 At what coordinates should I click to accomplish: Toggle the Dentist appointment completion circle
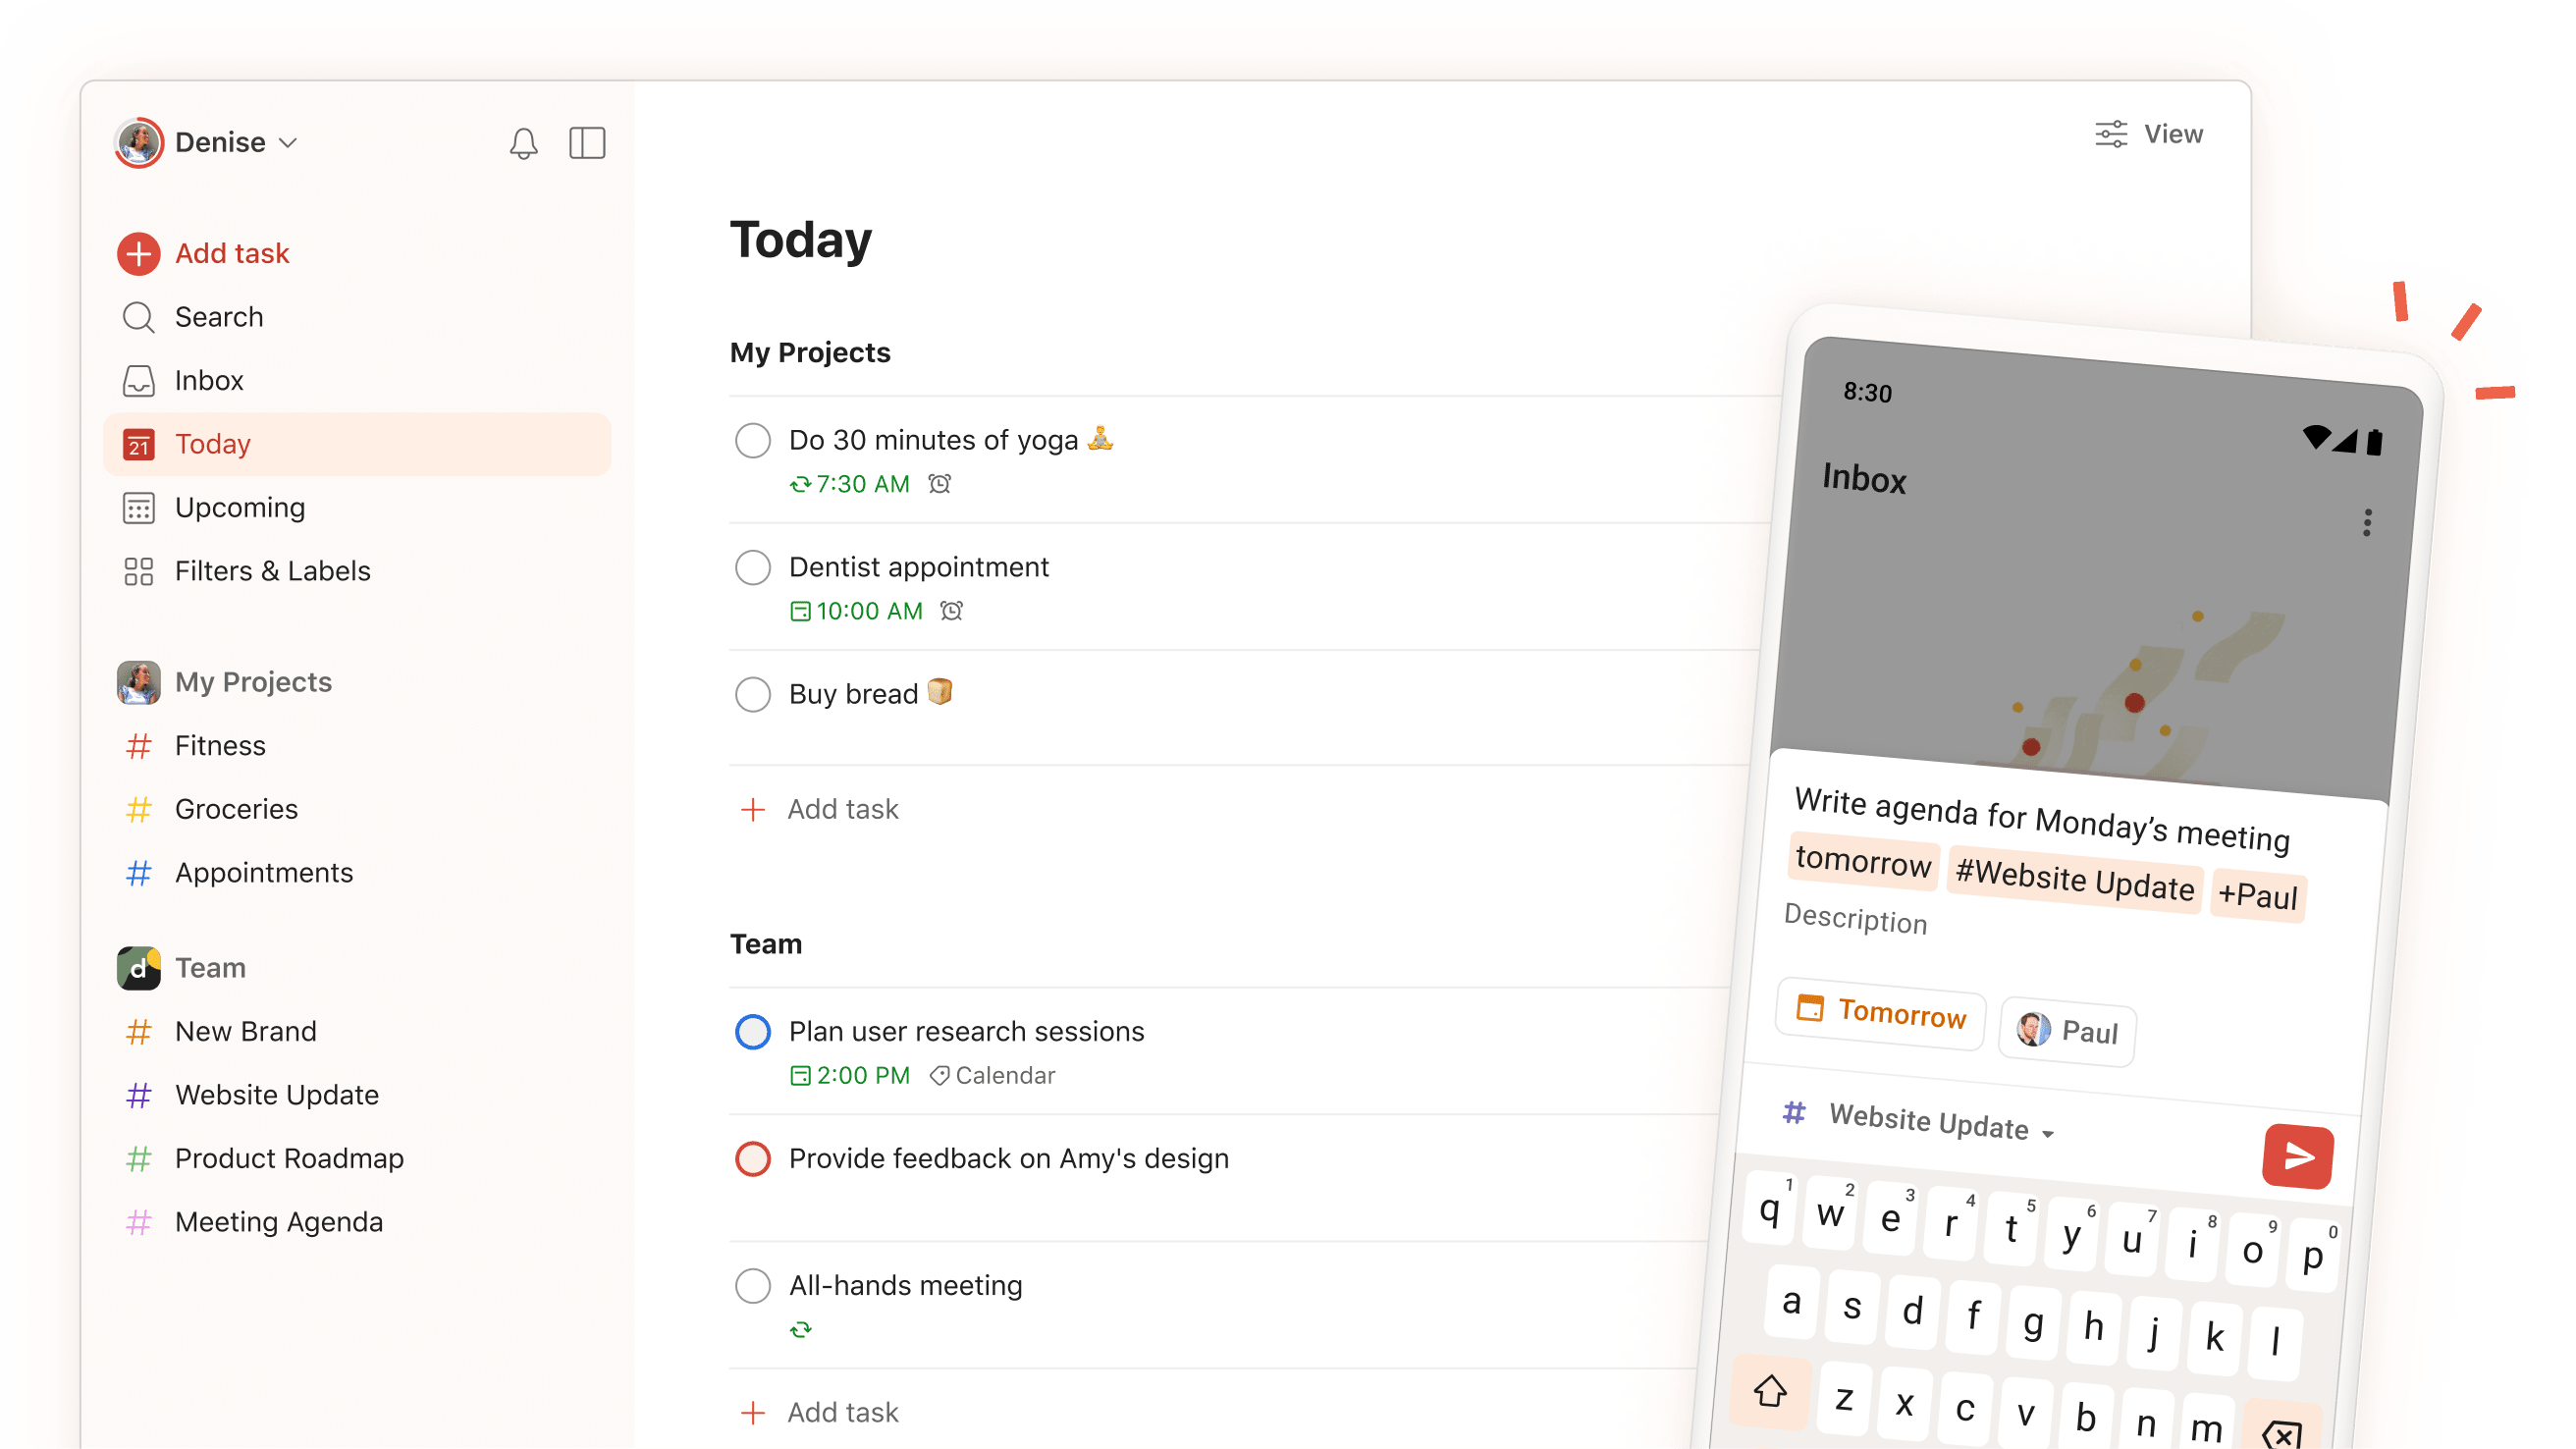coord(752,566)
